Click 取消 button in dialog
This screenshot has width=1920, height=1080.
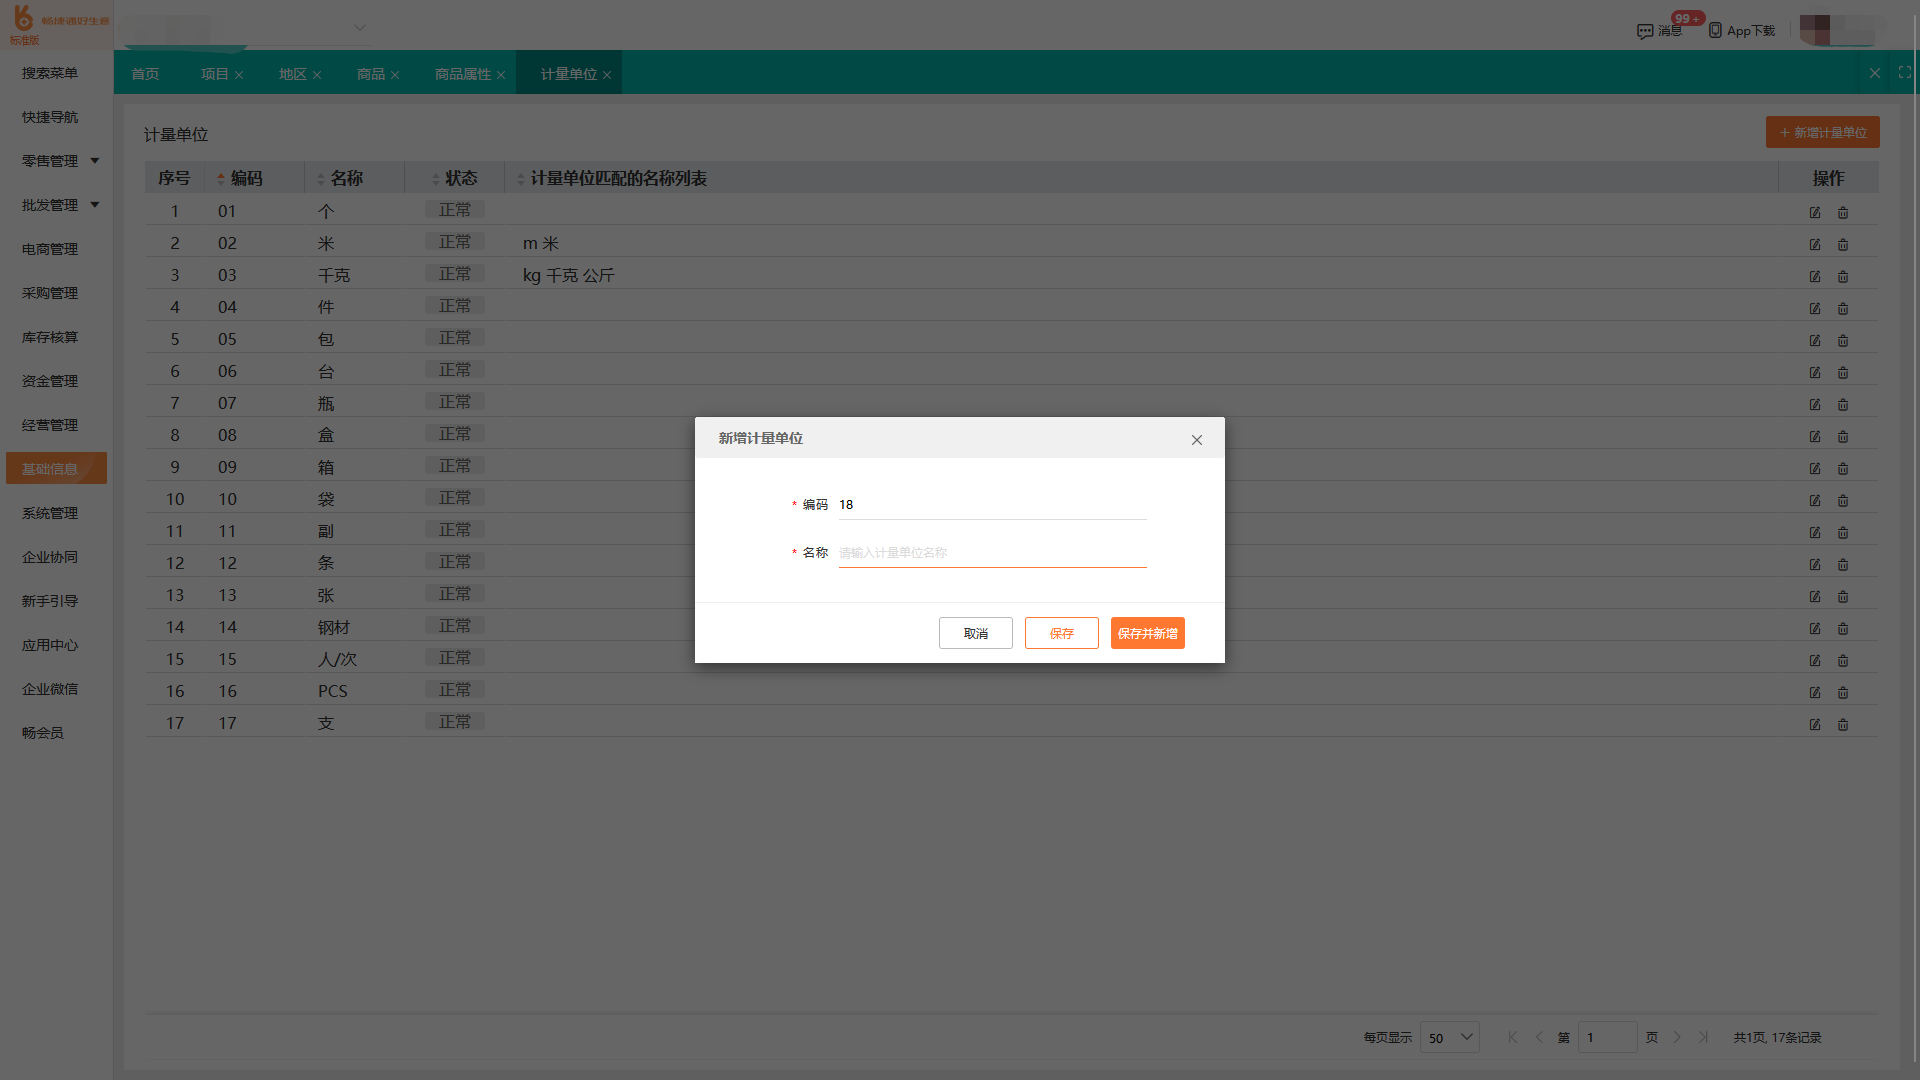point(976,633)
